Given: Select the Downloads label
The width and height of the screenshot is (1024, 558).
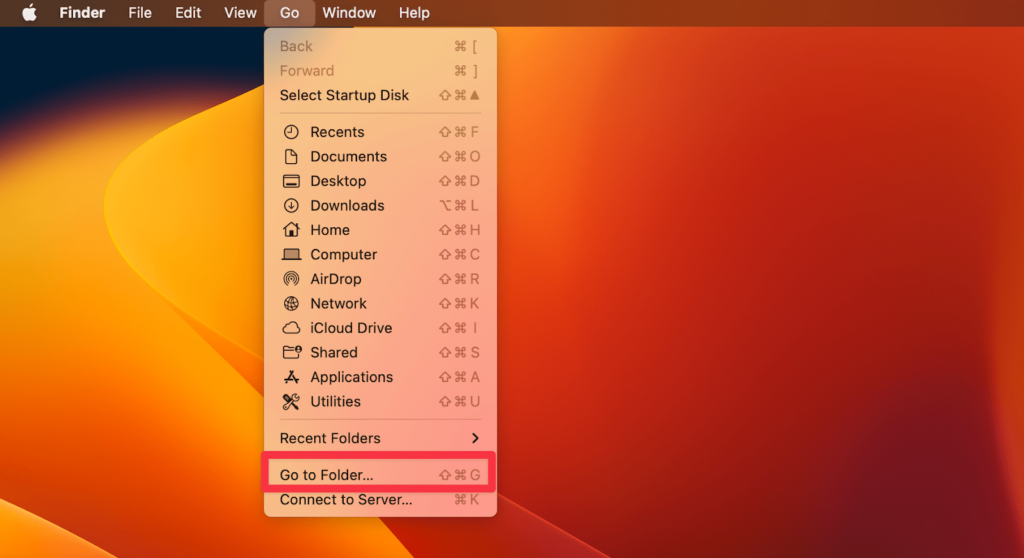Looking at the screenshot, I should pos(347,206).
